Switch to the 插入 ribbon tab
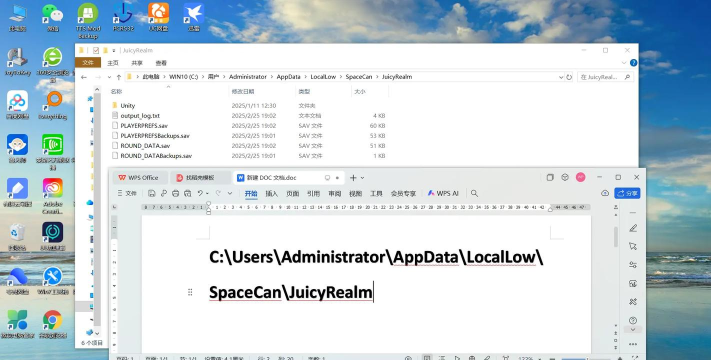This screenshot has width=711, height=360. pyautogui.click(x=272, y=194)
